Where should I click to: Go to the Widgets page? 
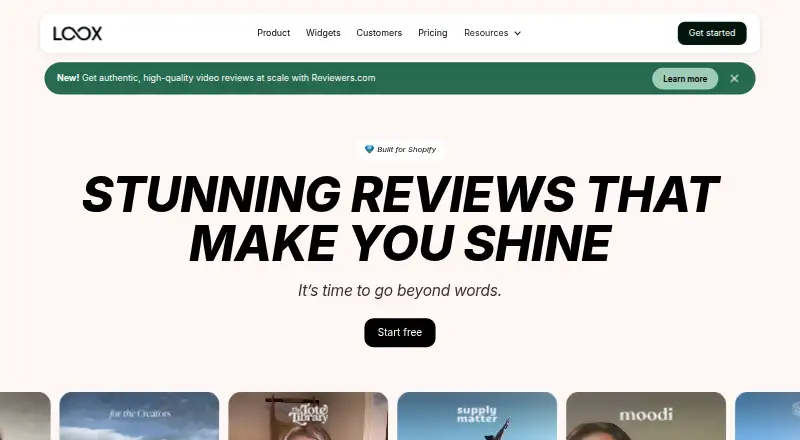(x=323, y=33)
